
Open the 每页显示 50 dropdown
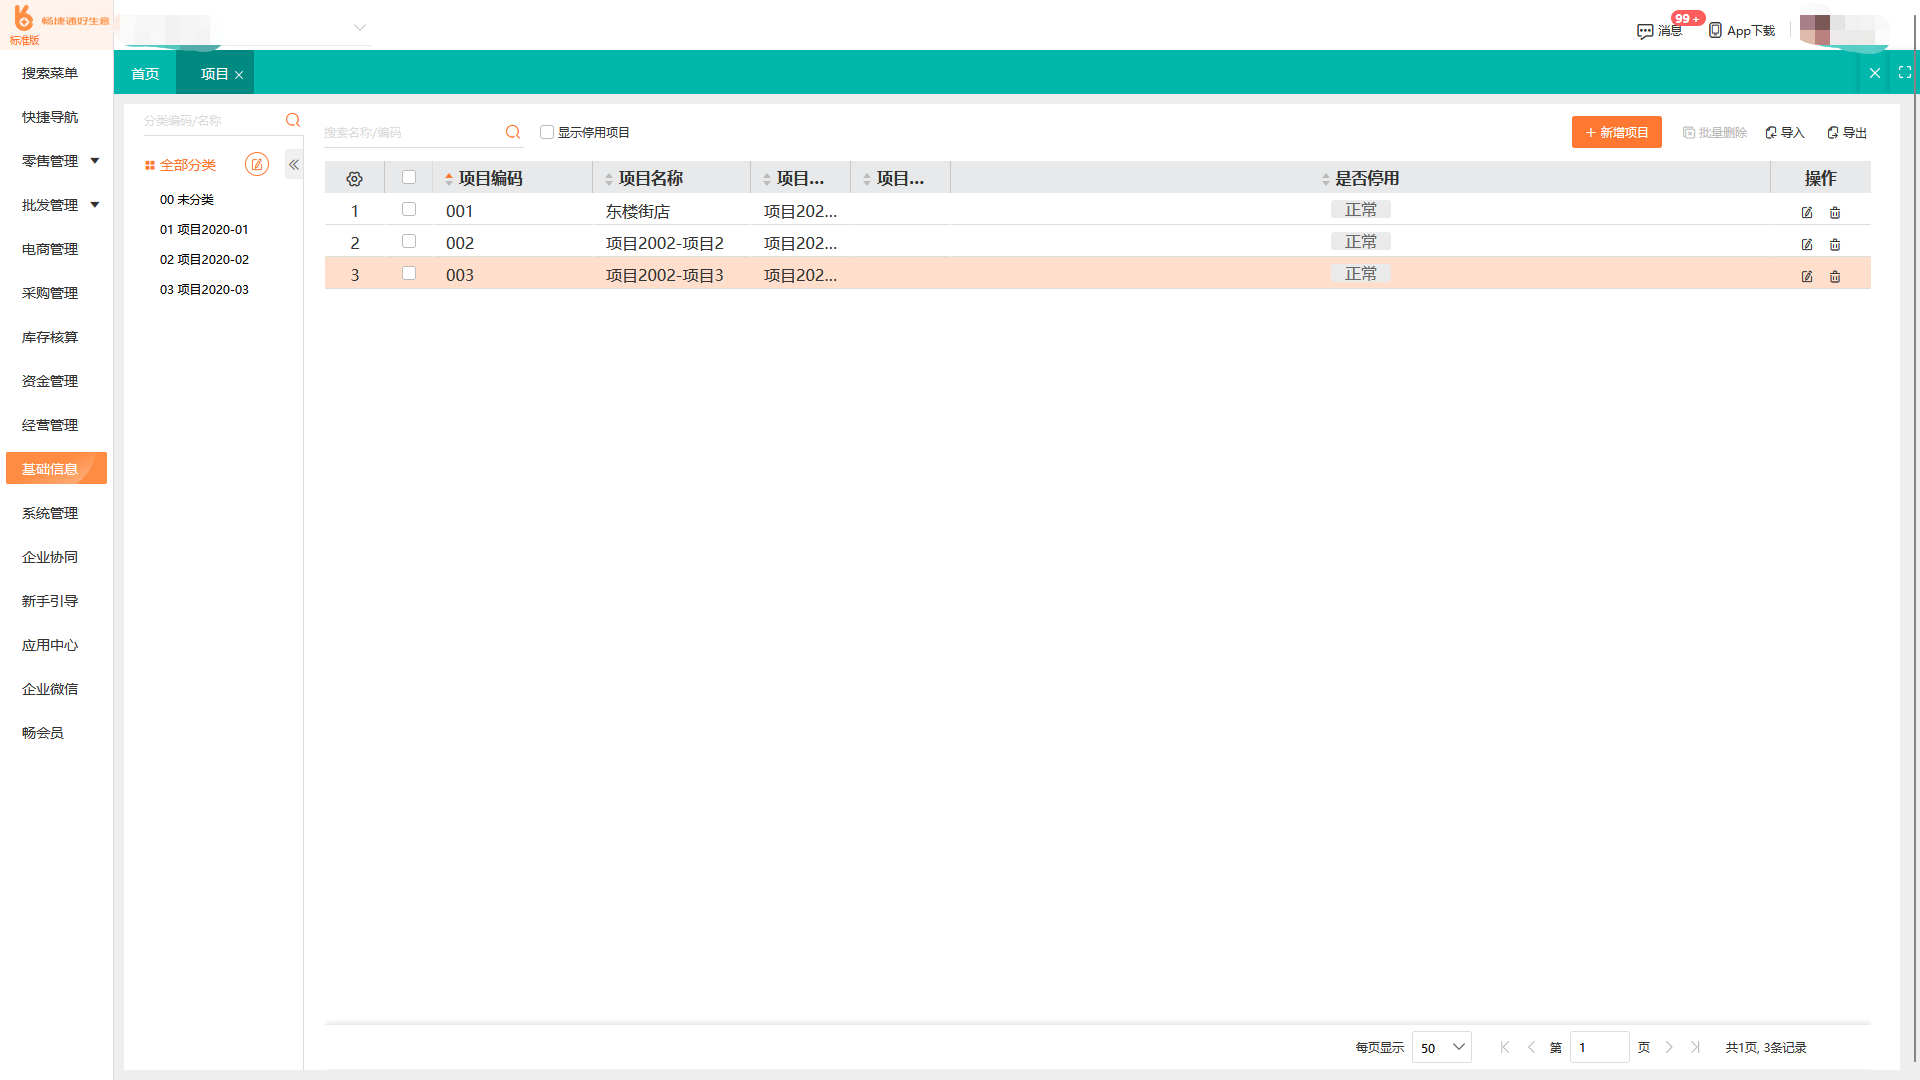1441,1047
